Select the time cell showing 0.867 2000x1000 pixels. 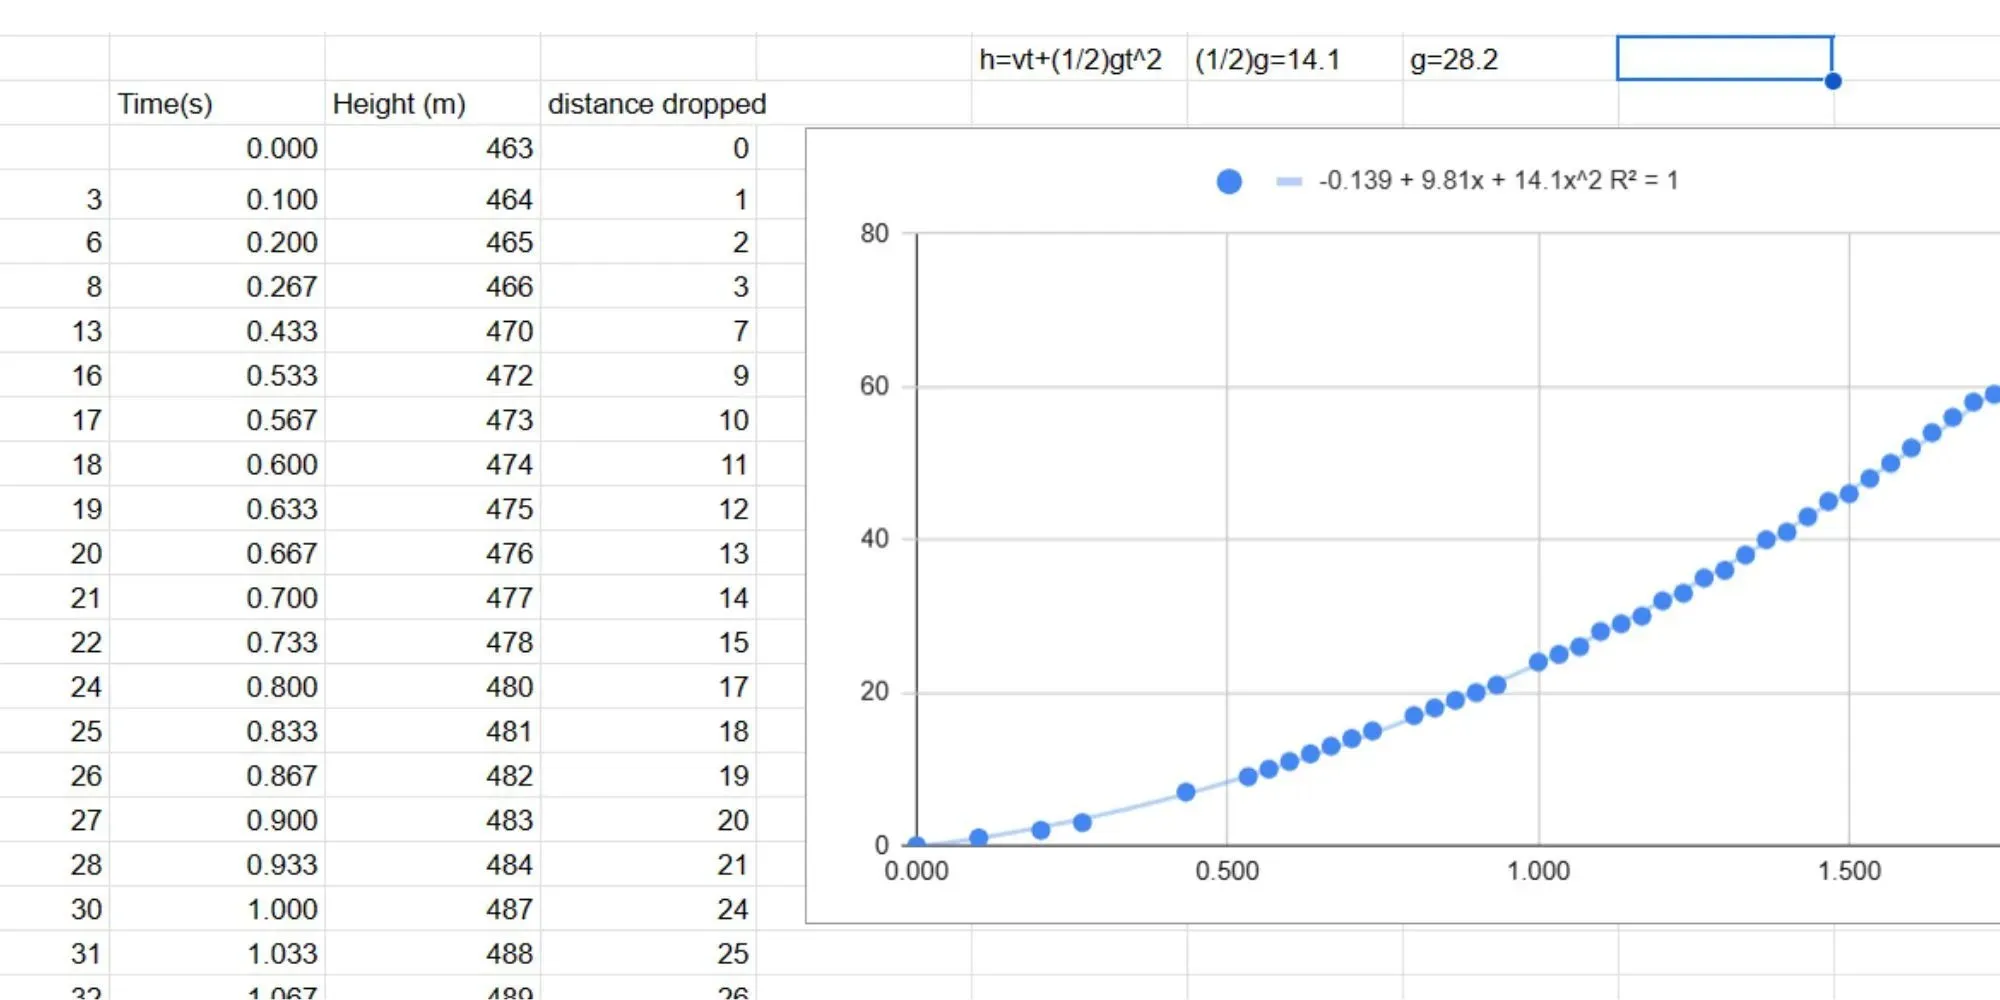coord(217,775)
